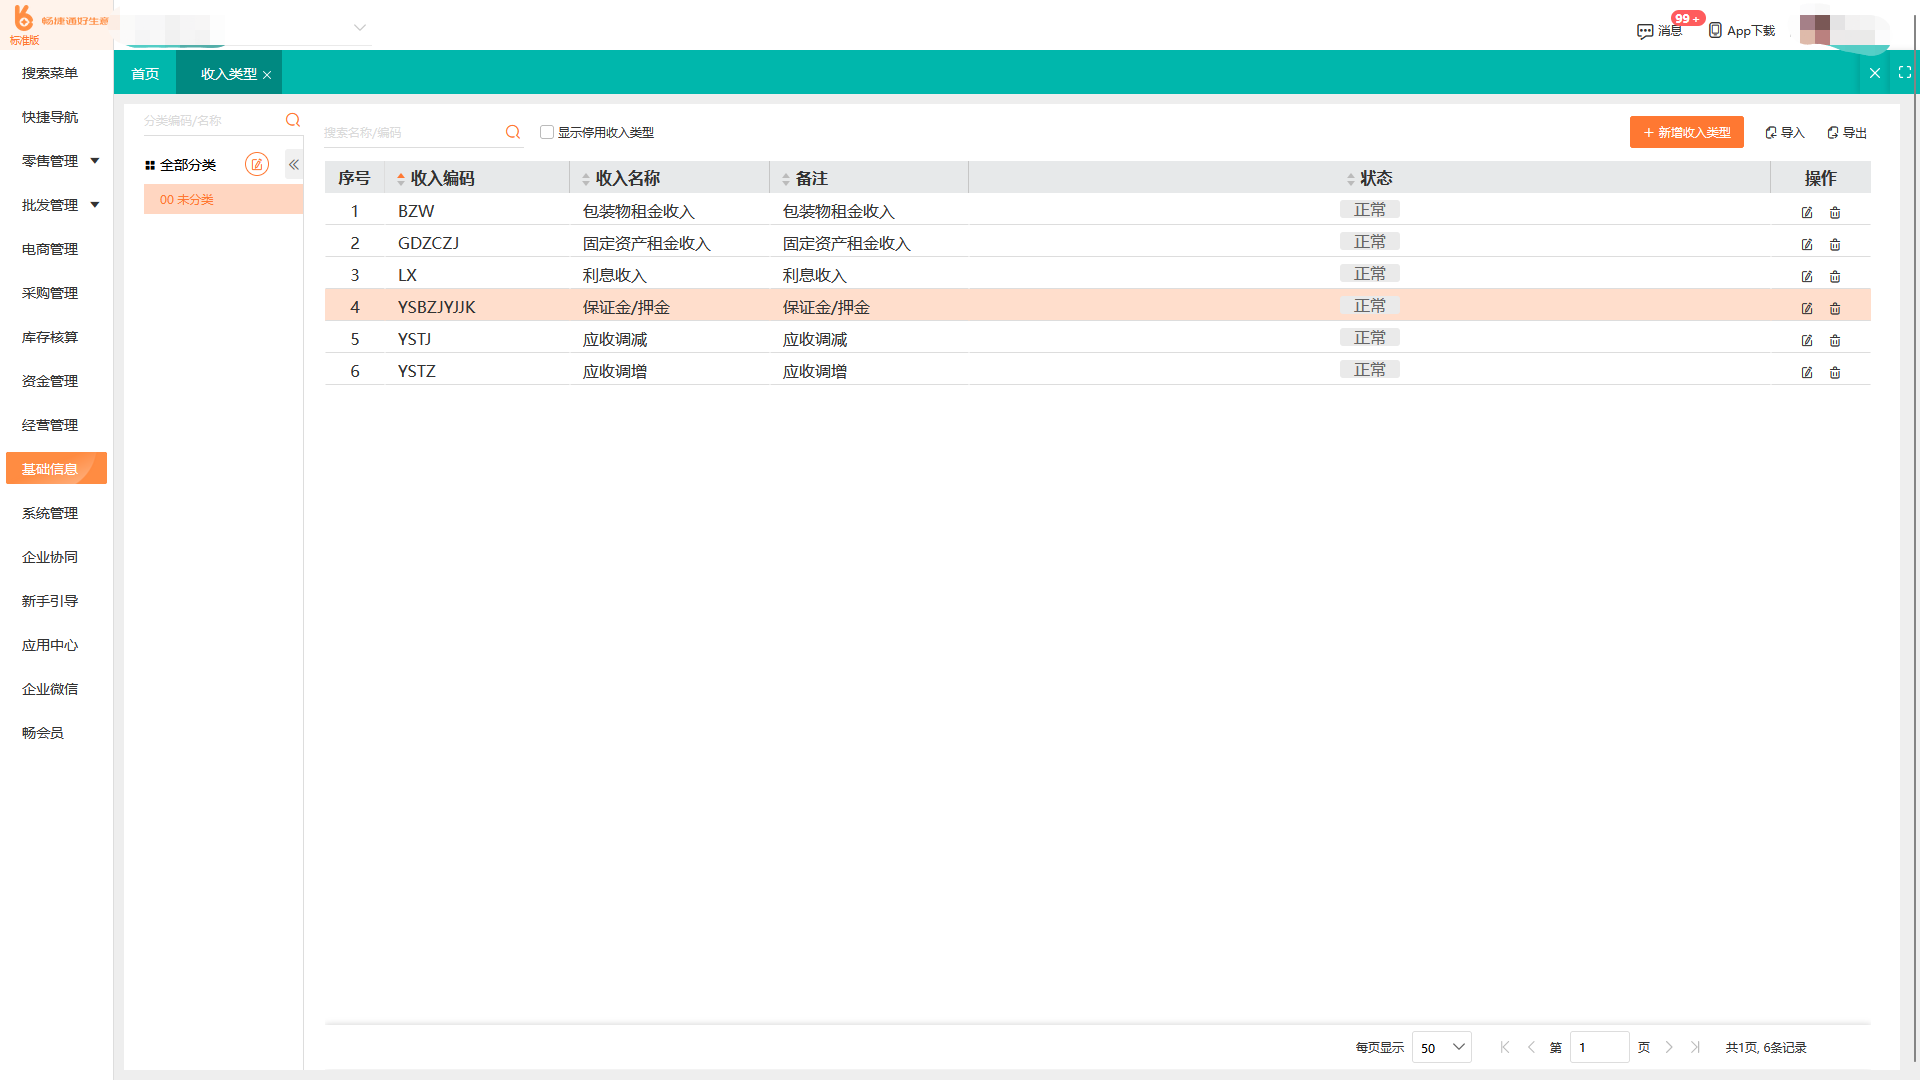This screenshot has width=1920, height=1080.
Task: Click the collapse sidebar arrow icon
Action: [x=294, y=164]
